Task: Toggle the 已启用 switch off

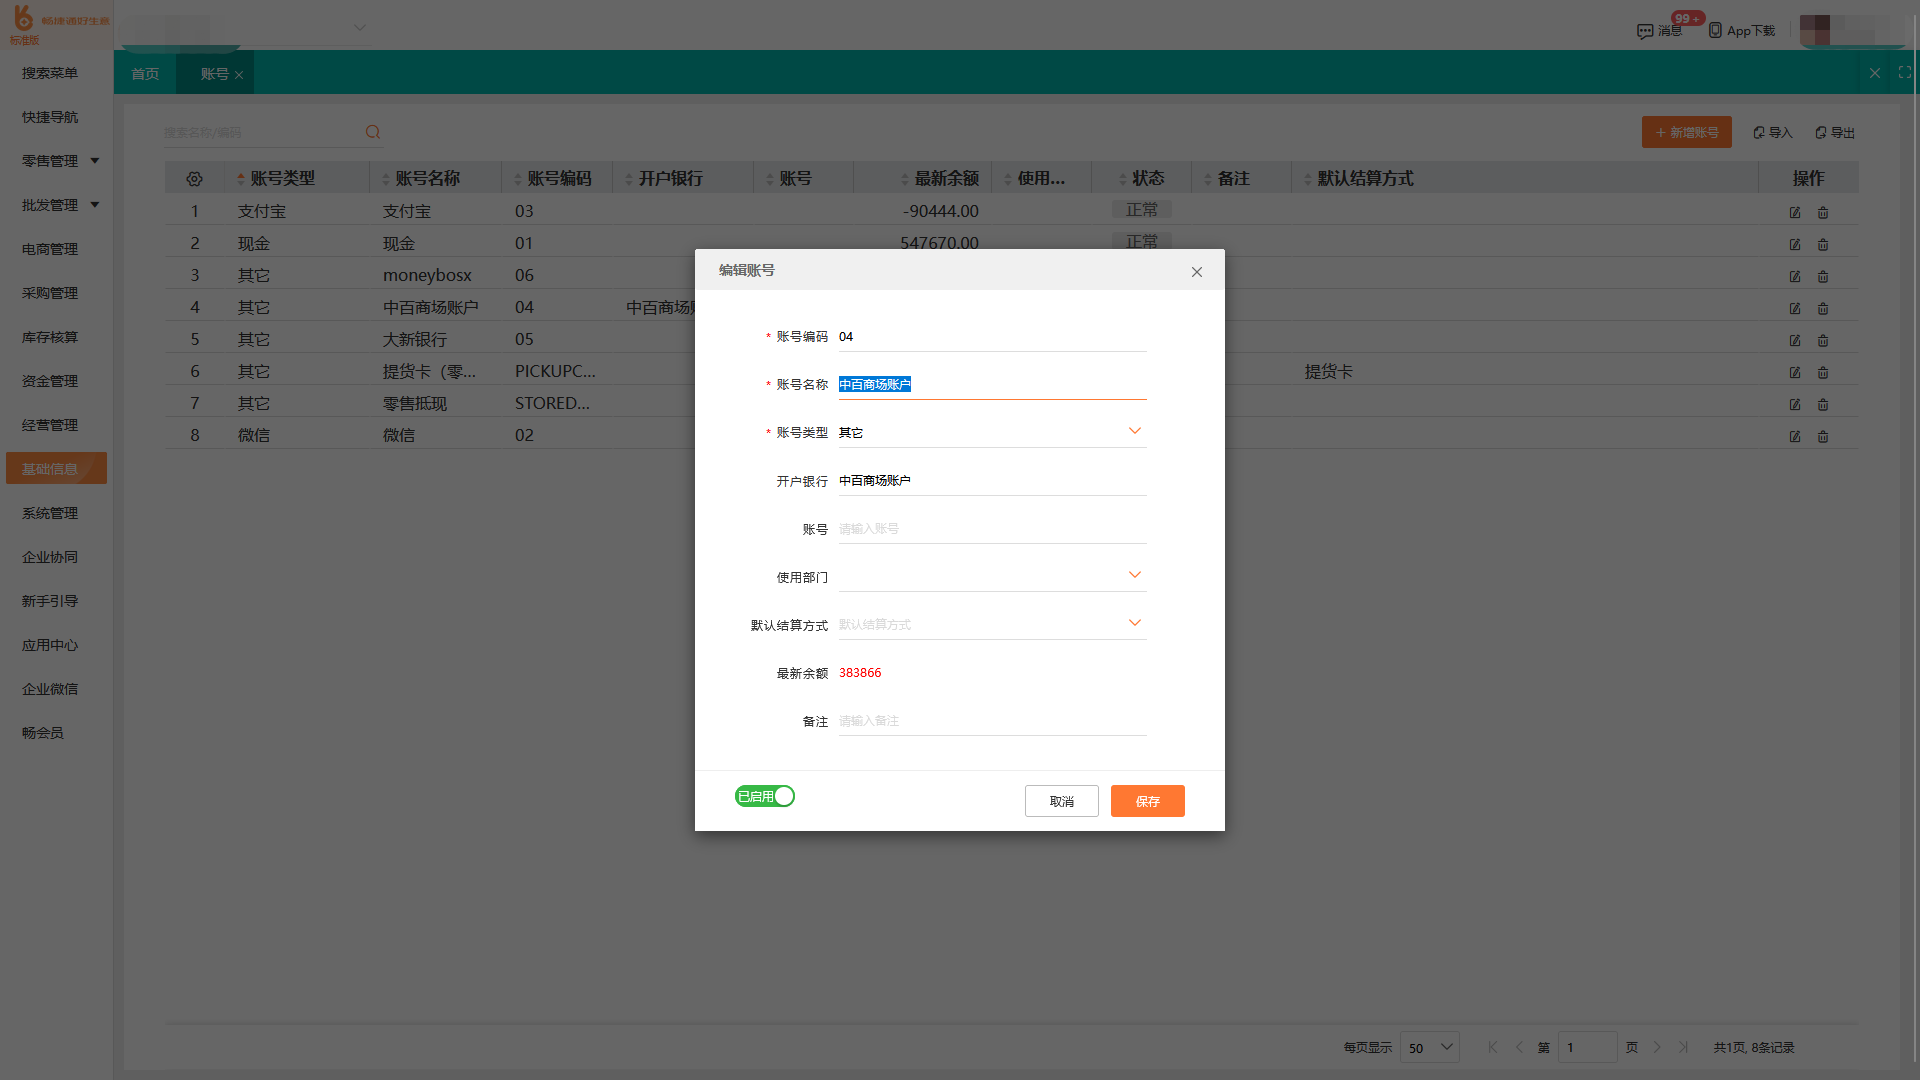Action: point(765,796)
